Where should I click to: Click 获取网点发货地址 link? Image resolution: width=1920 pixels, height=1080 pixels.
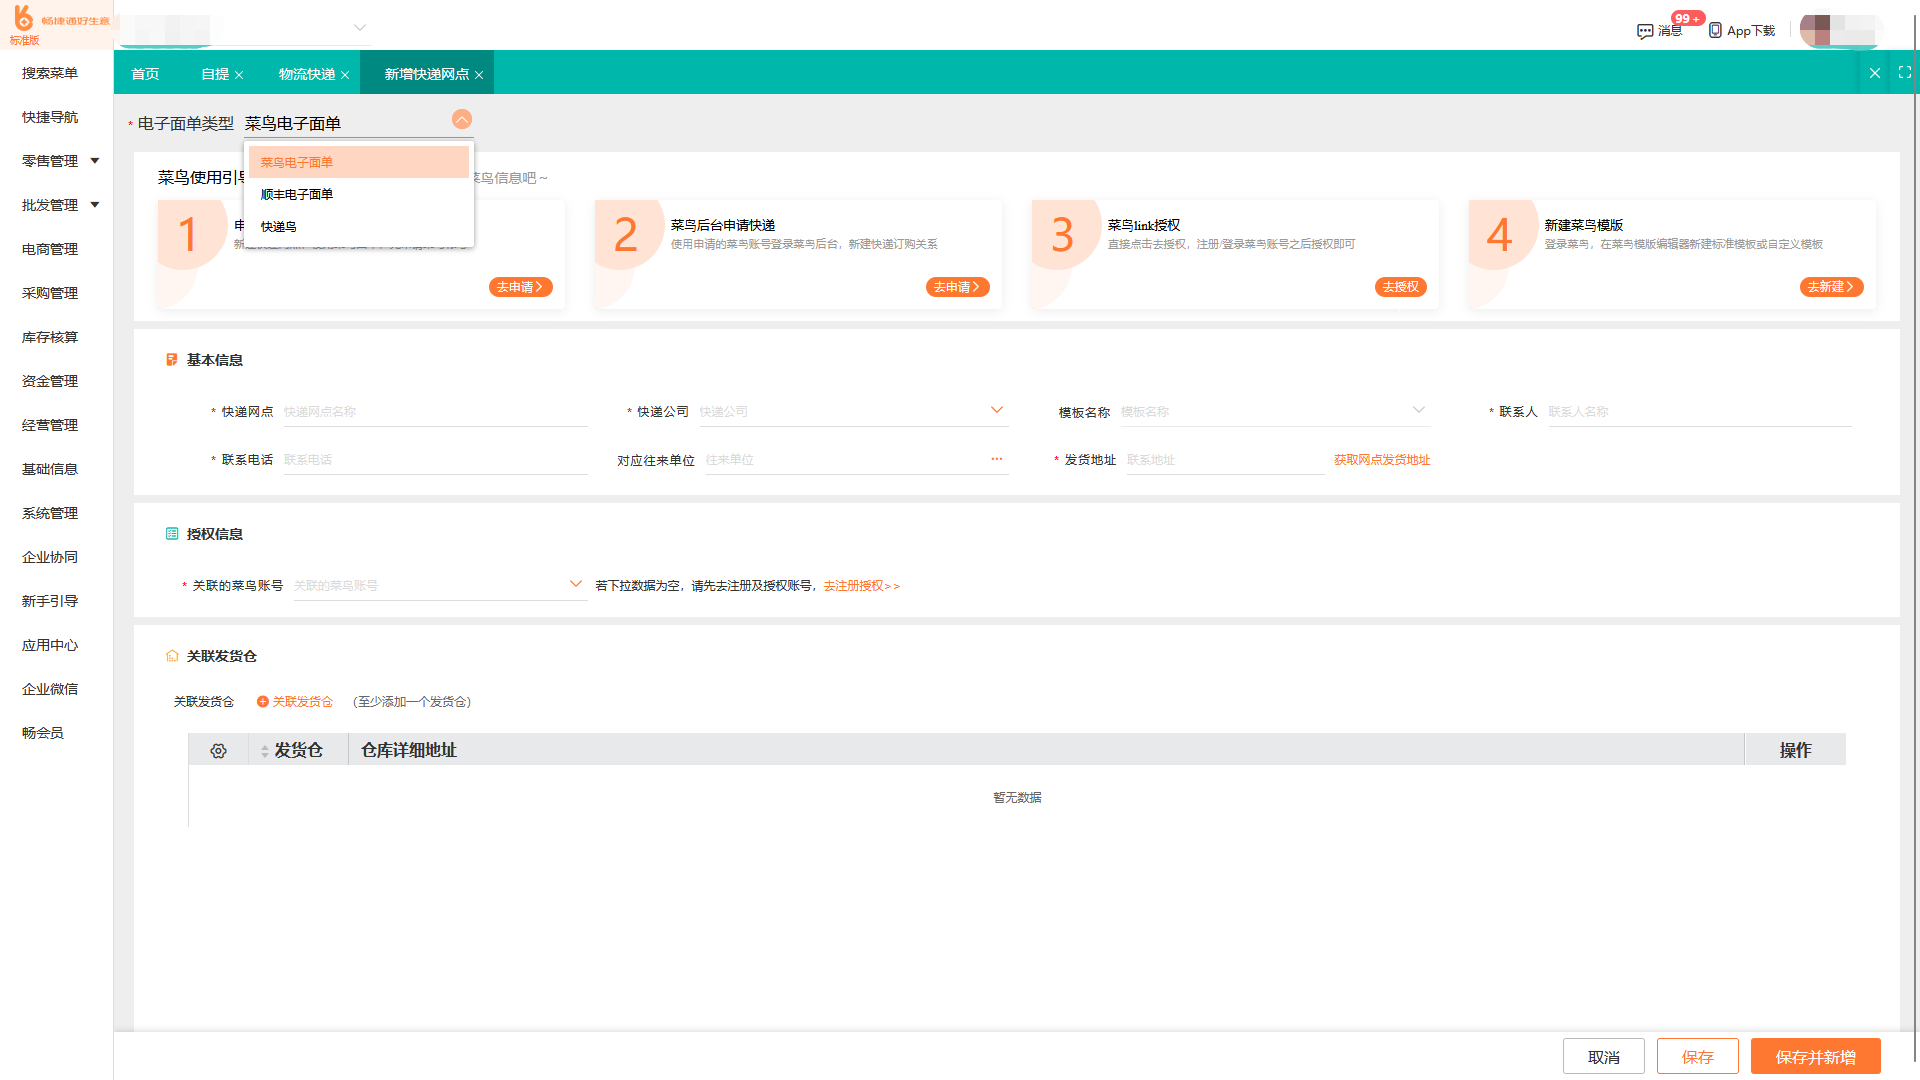point(1383,459)
